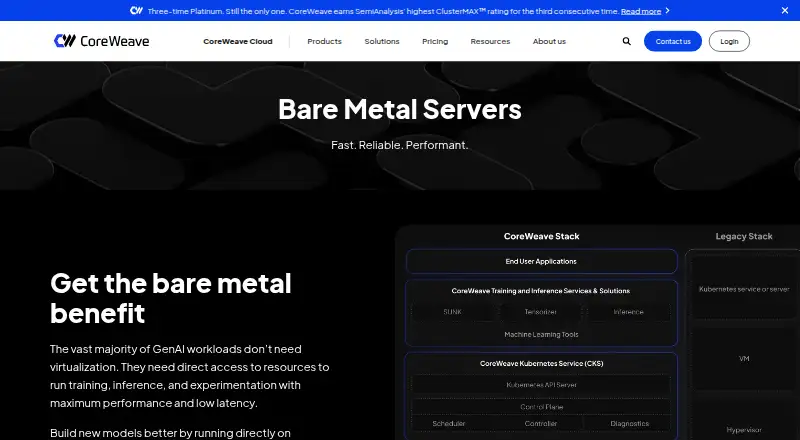The height and width of the screenshot is (440, 800).
Task: Follow the Read more link in banner
Action: [x=641, y=11]
